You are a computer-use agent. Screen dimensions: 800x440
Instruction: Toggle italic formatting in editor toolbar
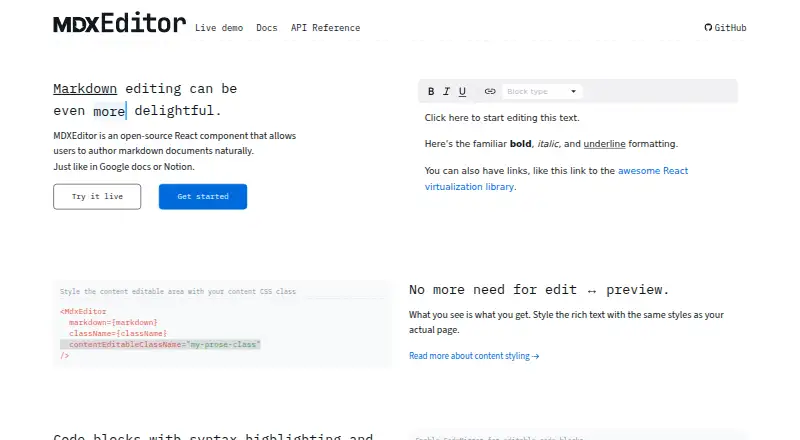446,91
